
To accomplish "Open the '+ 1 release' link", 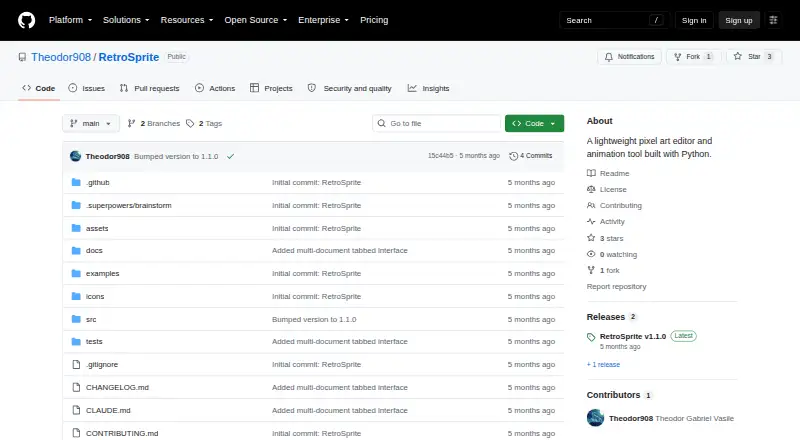I will point(603,364).
